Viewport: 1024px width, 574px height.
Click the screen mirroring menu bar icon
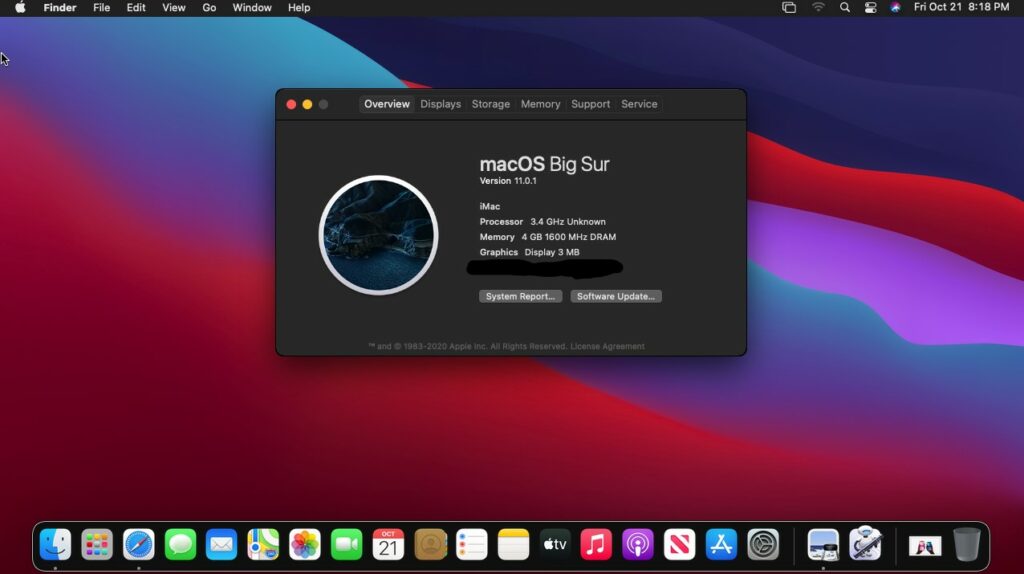pos(789,7)
